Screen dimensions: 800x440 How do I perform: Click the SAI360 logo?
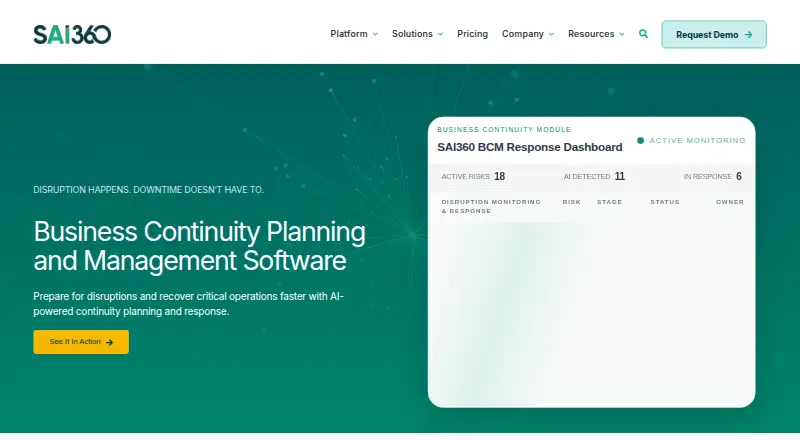pos(72,34)
